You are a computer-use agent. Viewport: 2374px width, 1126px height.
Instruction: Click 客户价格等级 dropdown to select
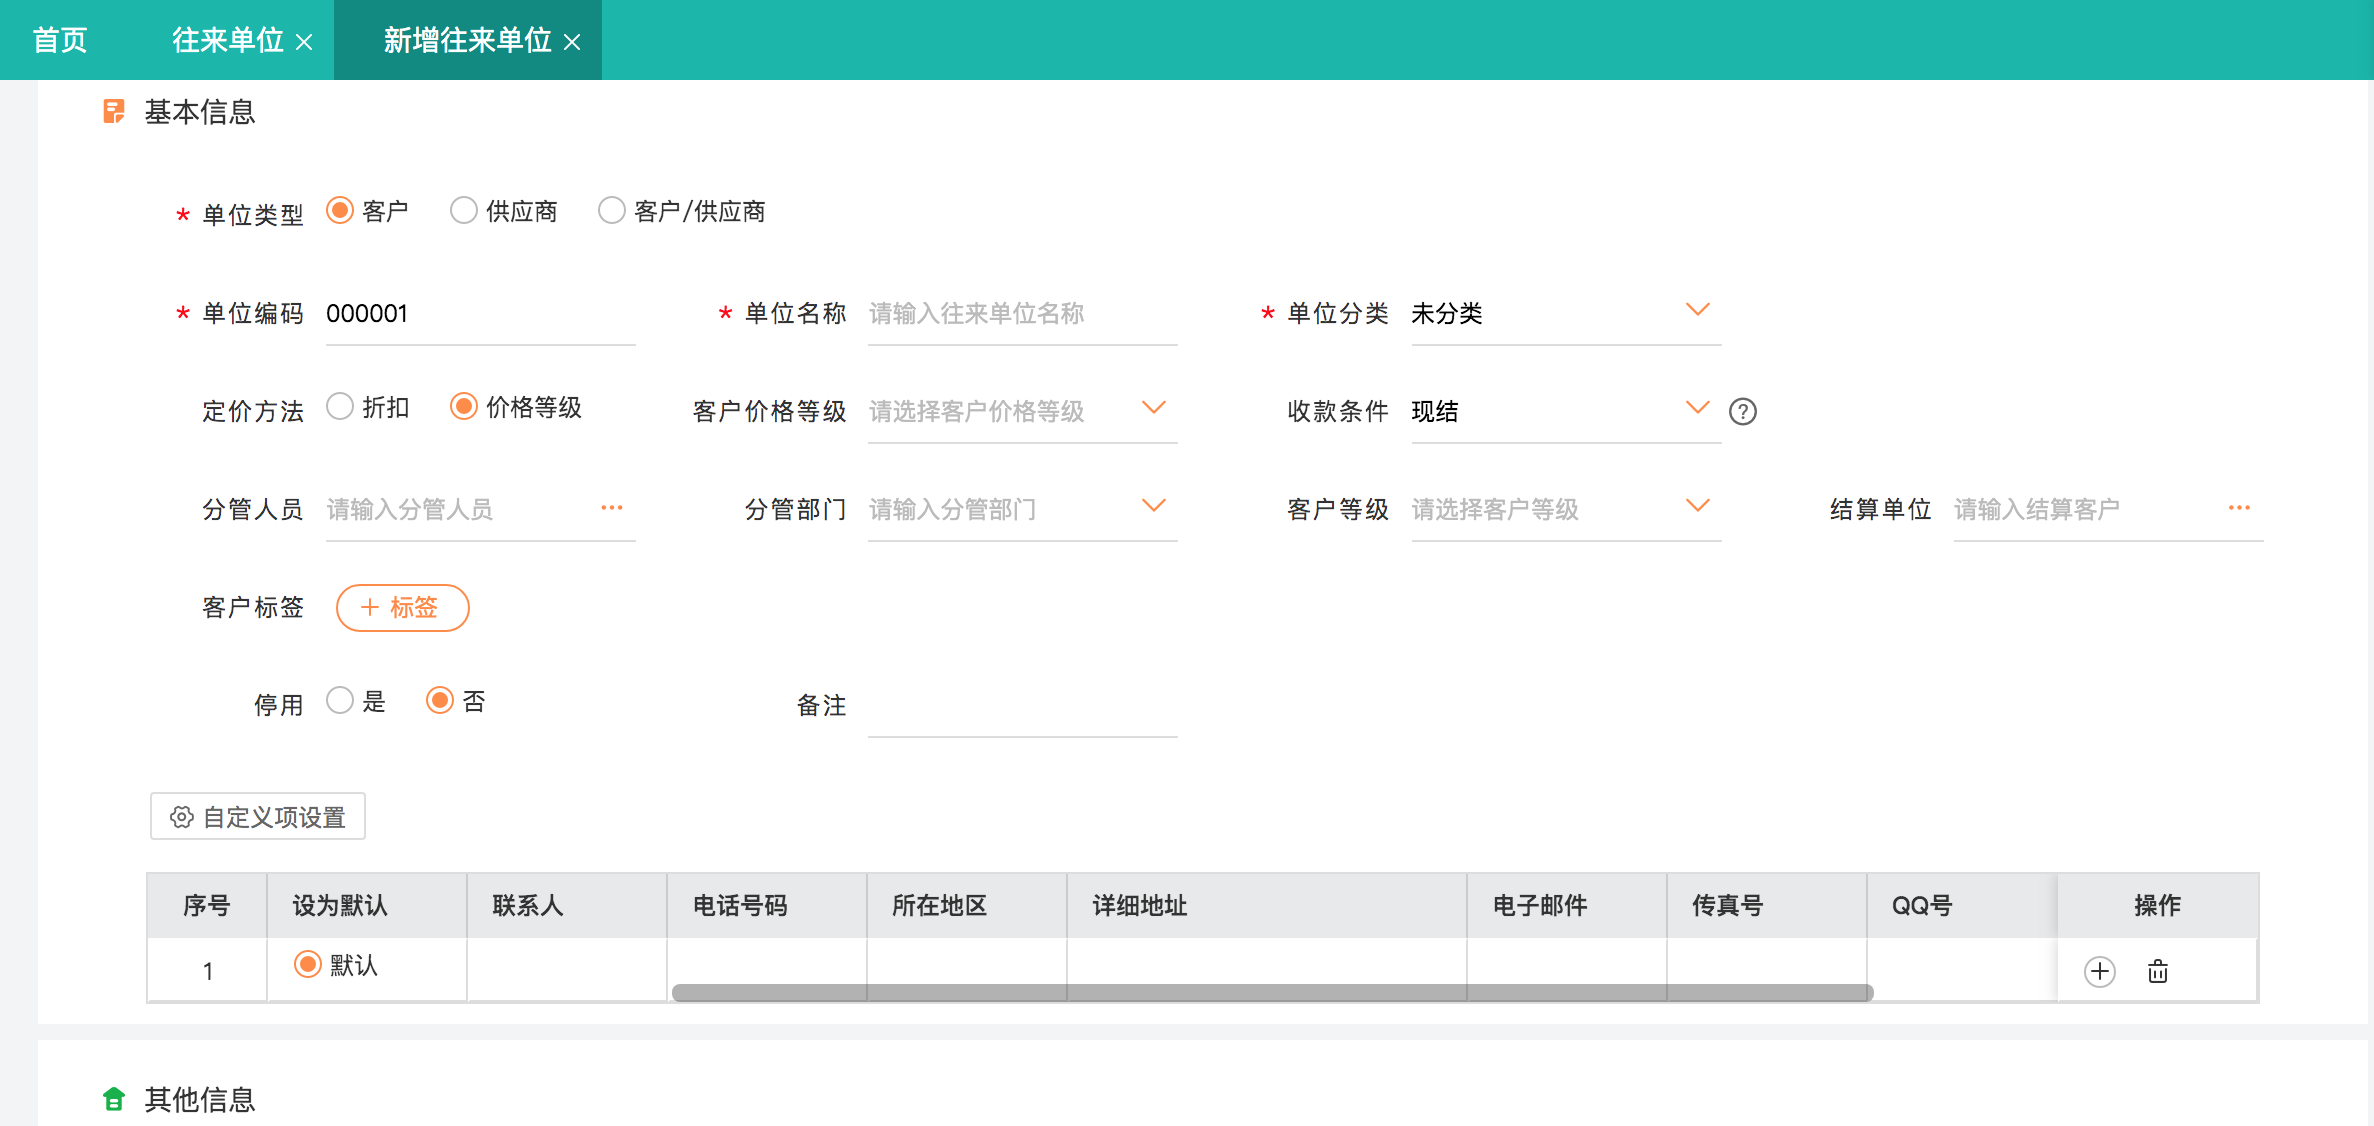point(1019,409)
